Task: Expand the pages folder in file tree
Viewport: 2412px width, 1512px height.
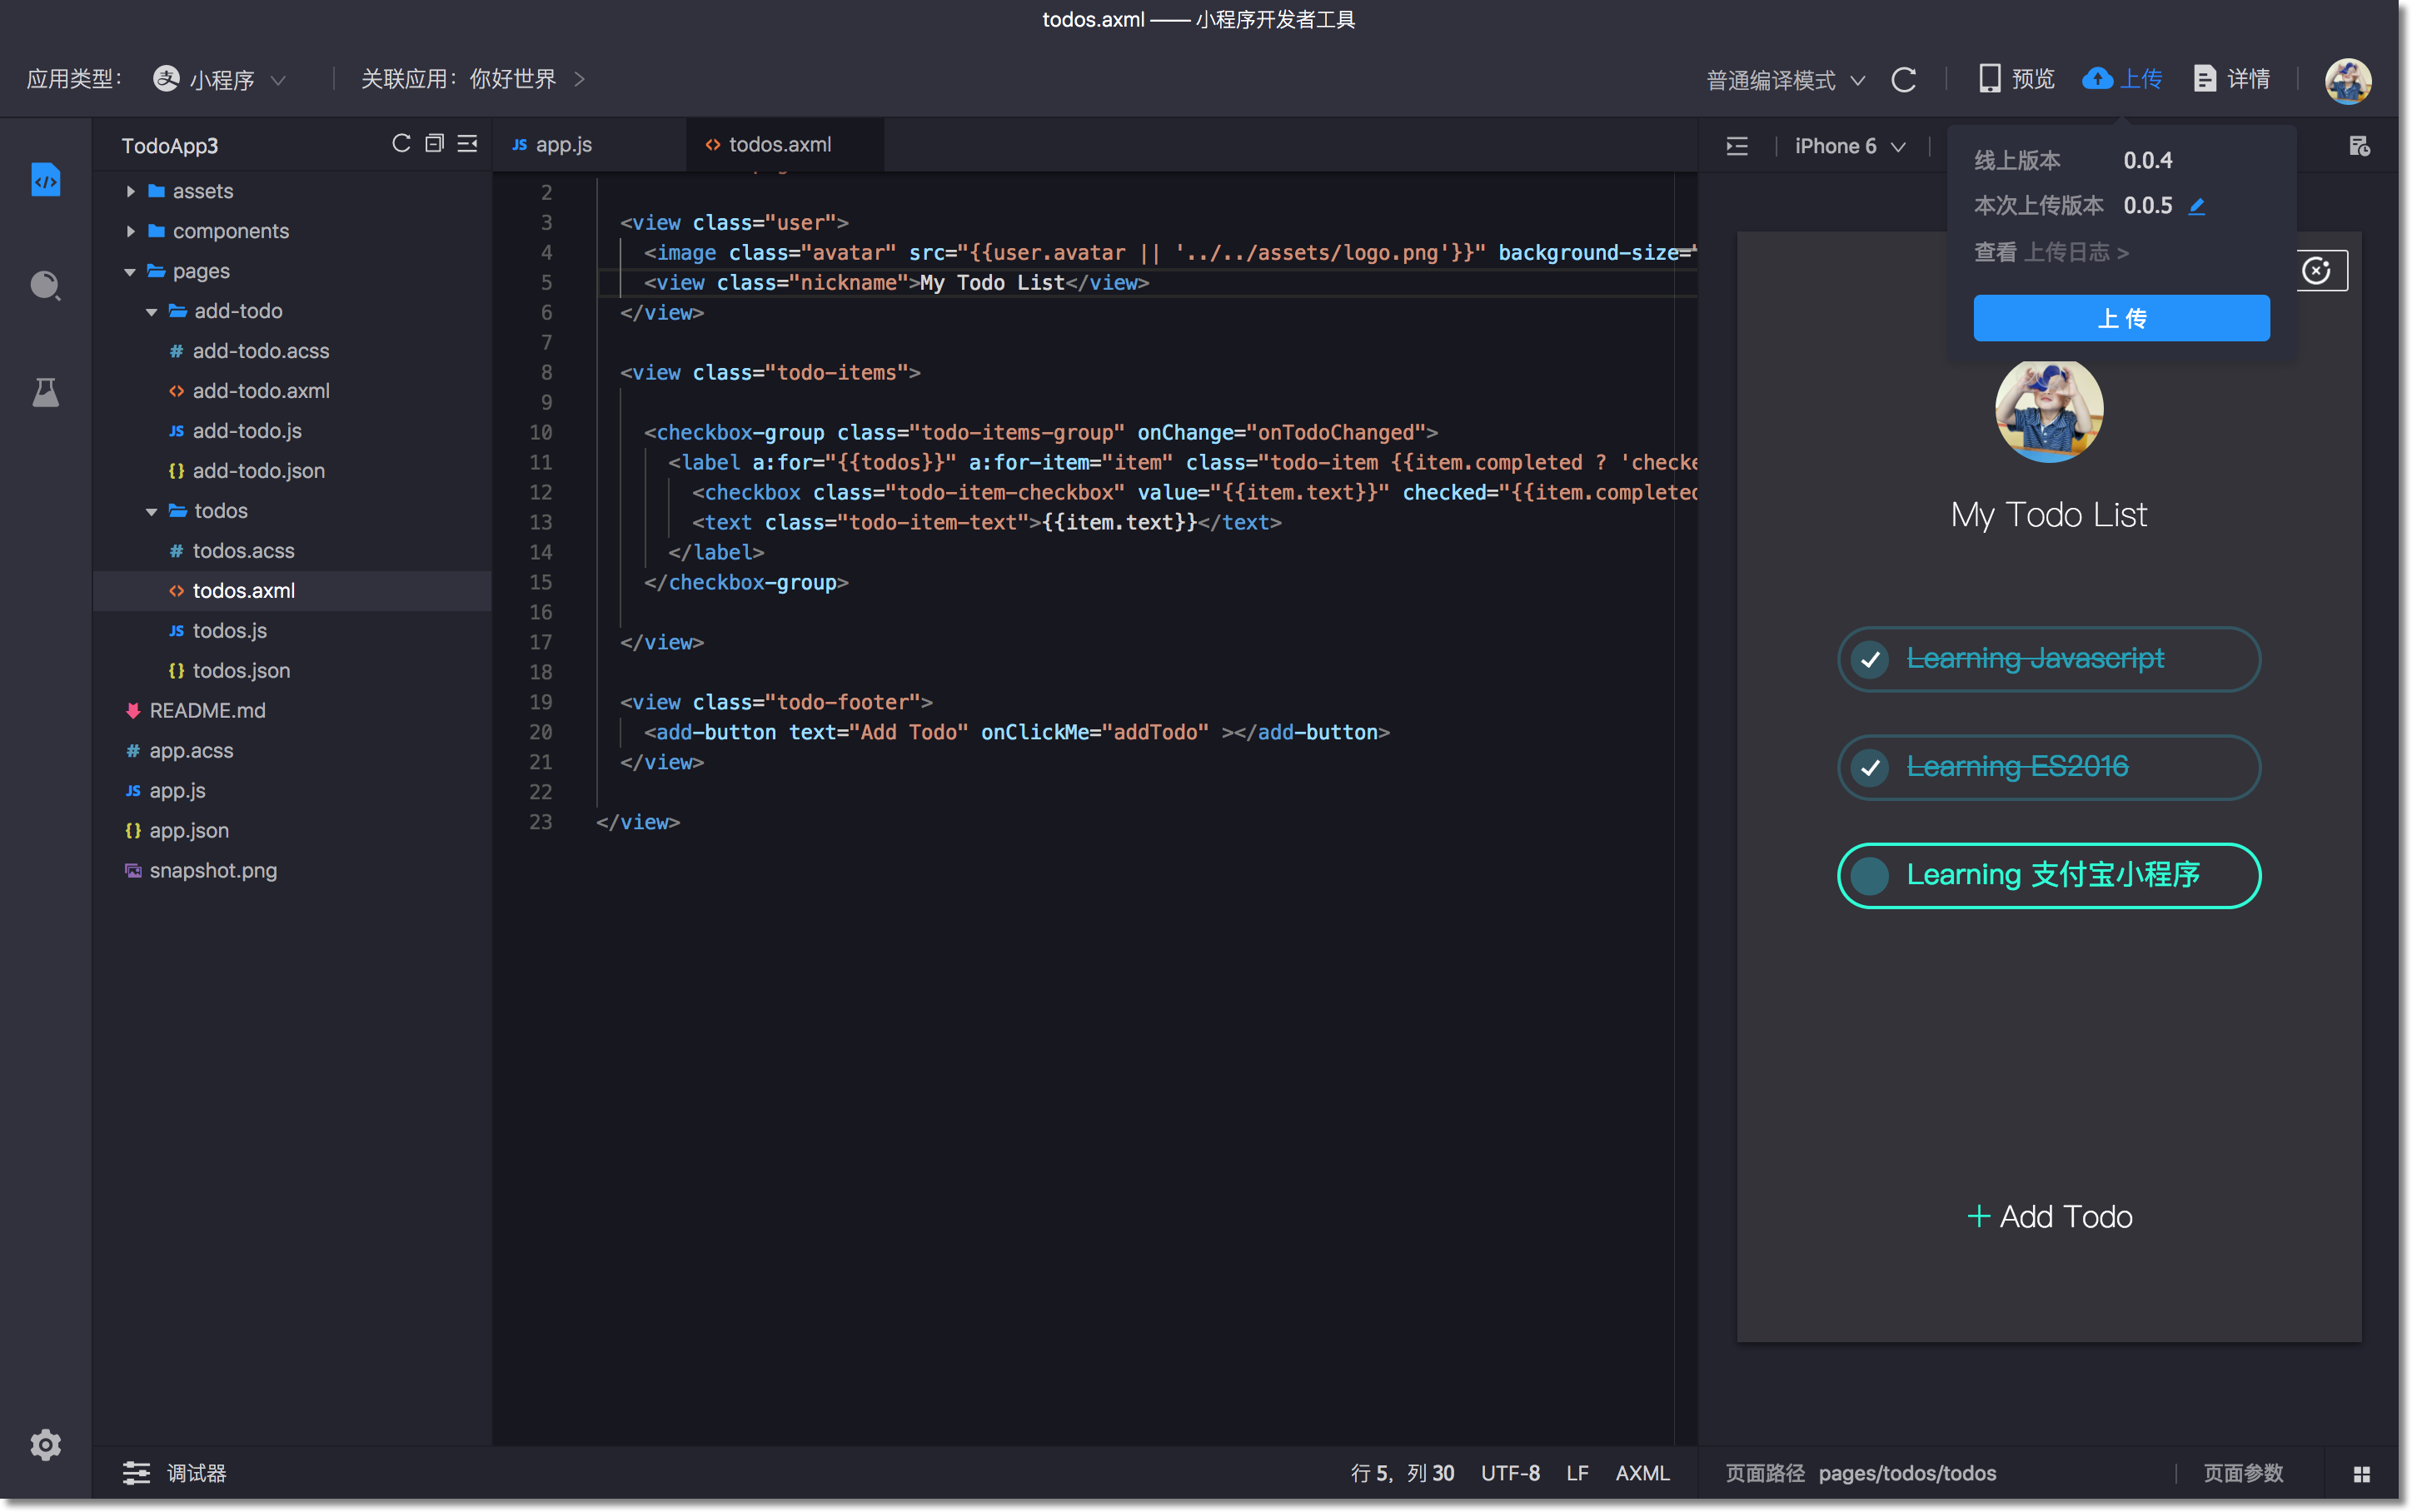Action: [x=136, y=270]
